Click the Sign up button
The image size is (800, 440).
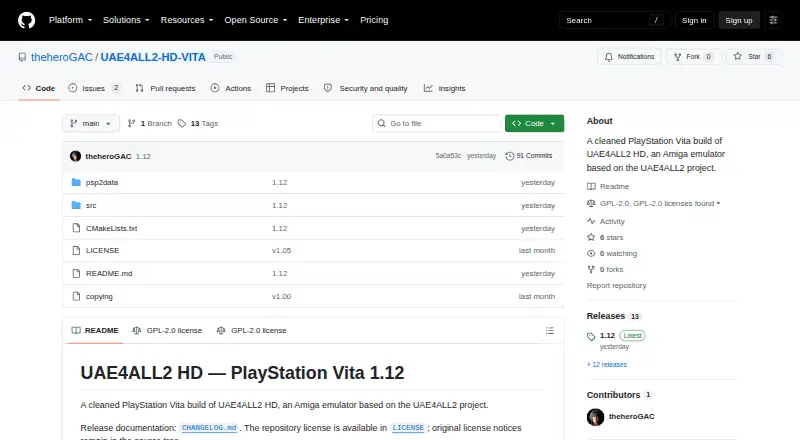click(x=739, y=20)
